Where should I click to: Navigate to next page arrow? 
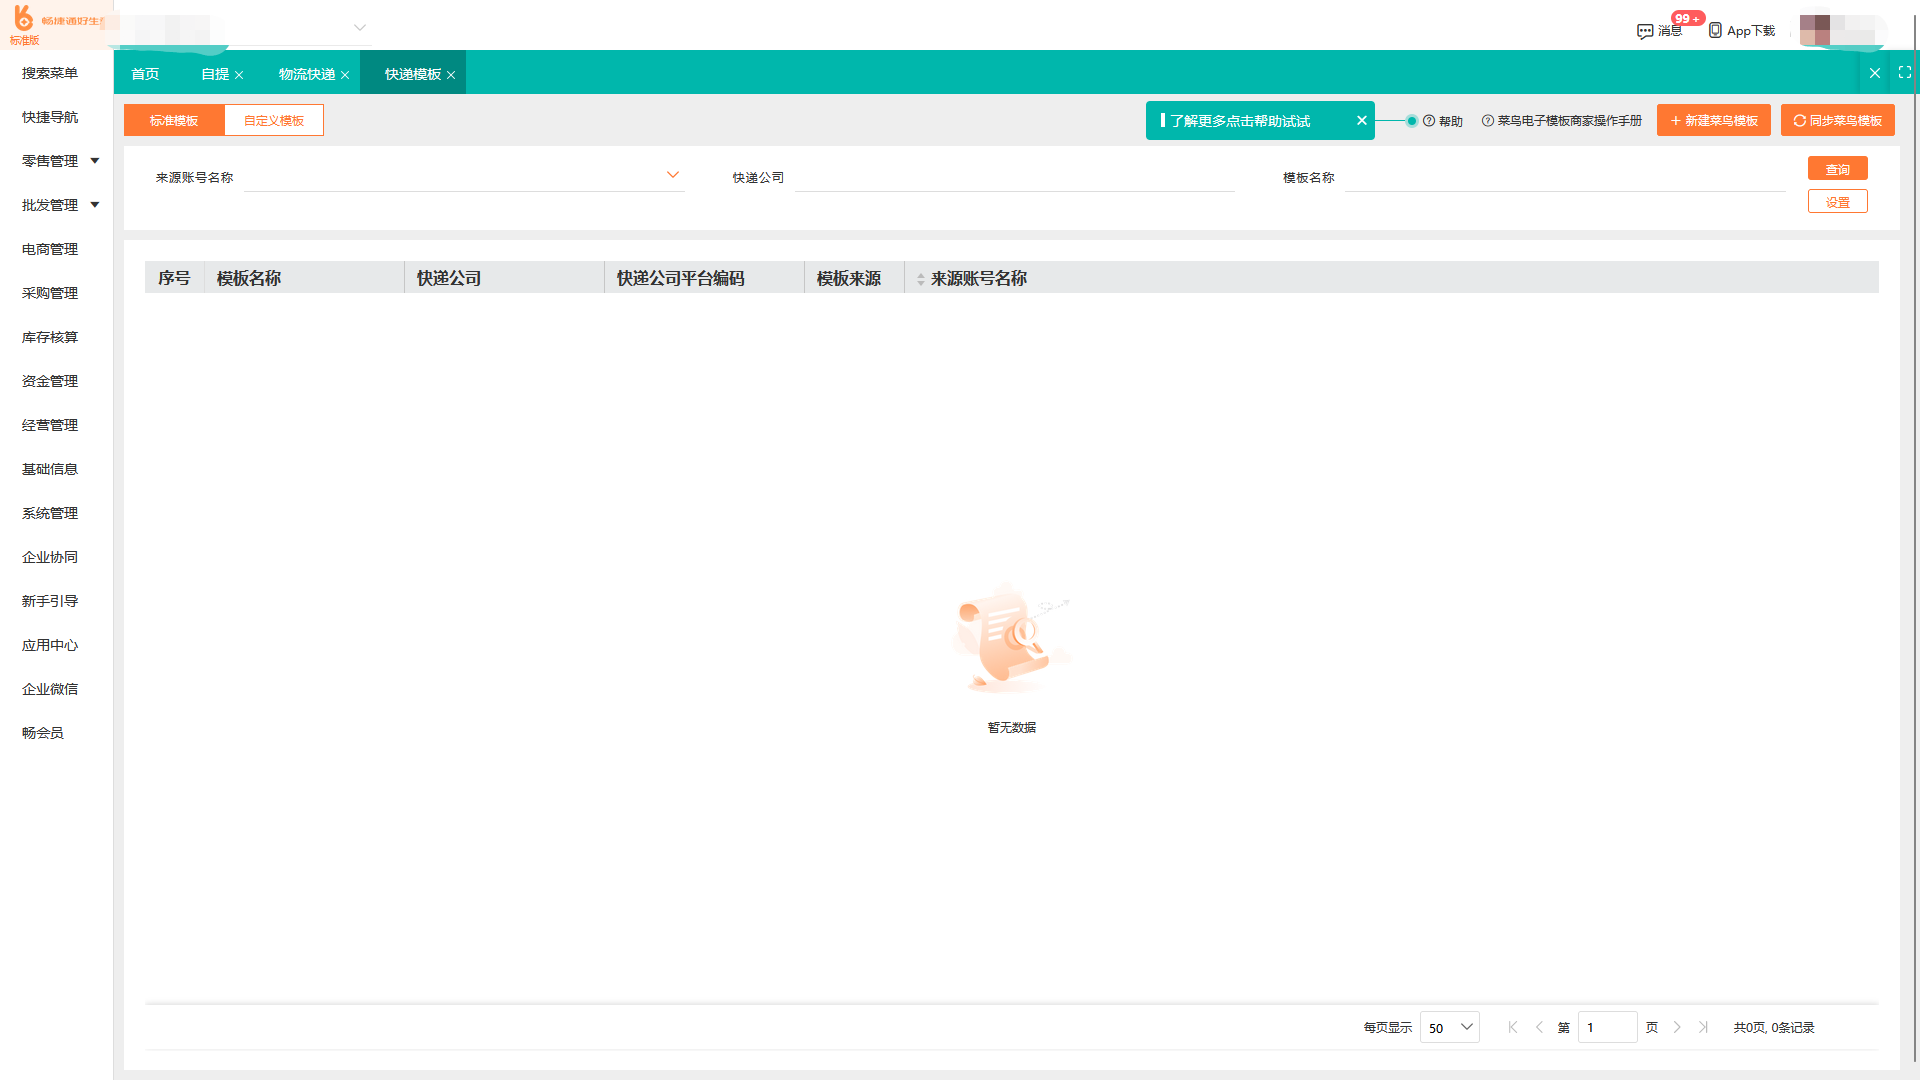pyautogui.click(x=1677, y=1027)
